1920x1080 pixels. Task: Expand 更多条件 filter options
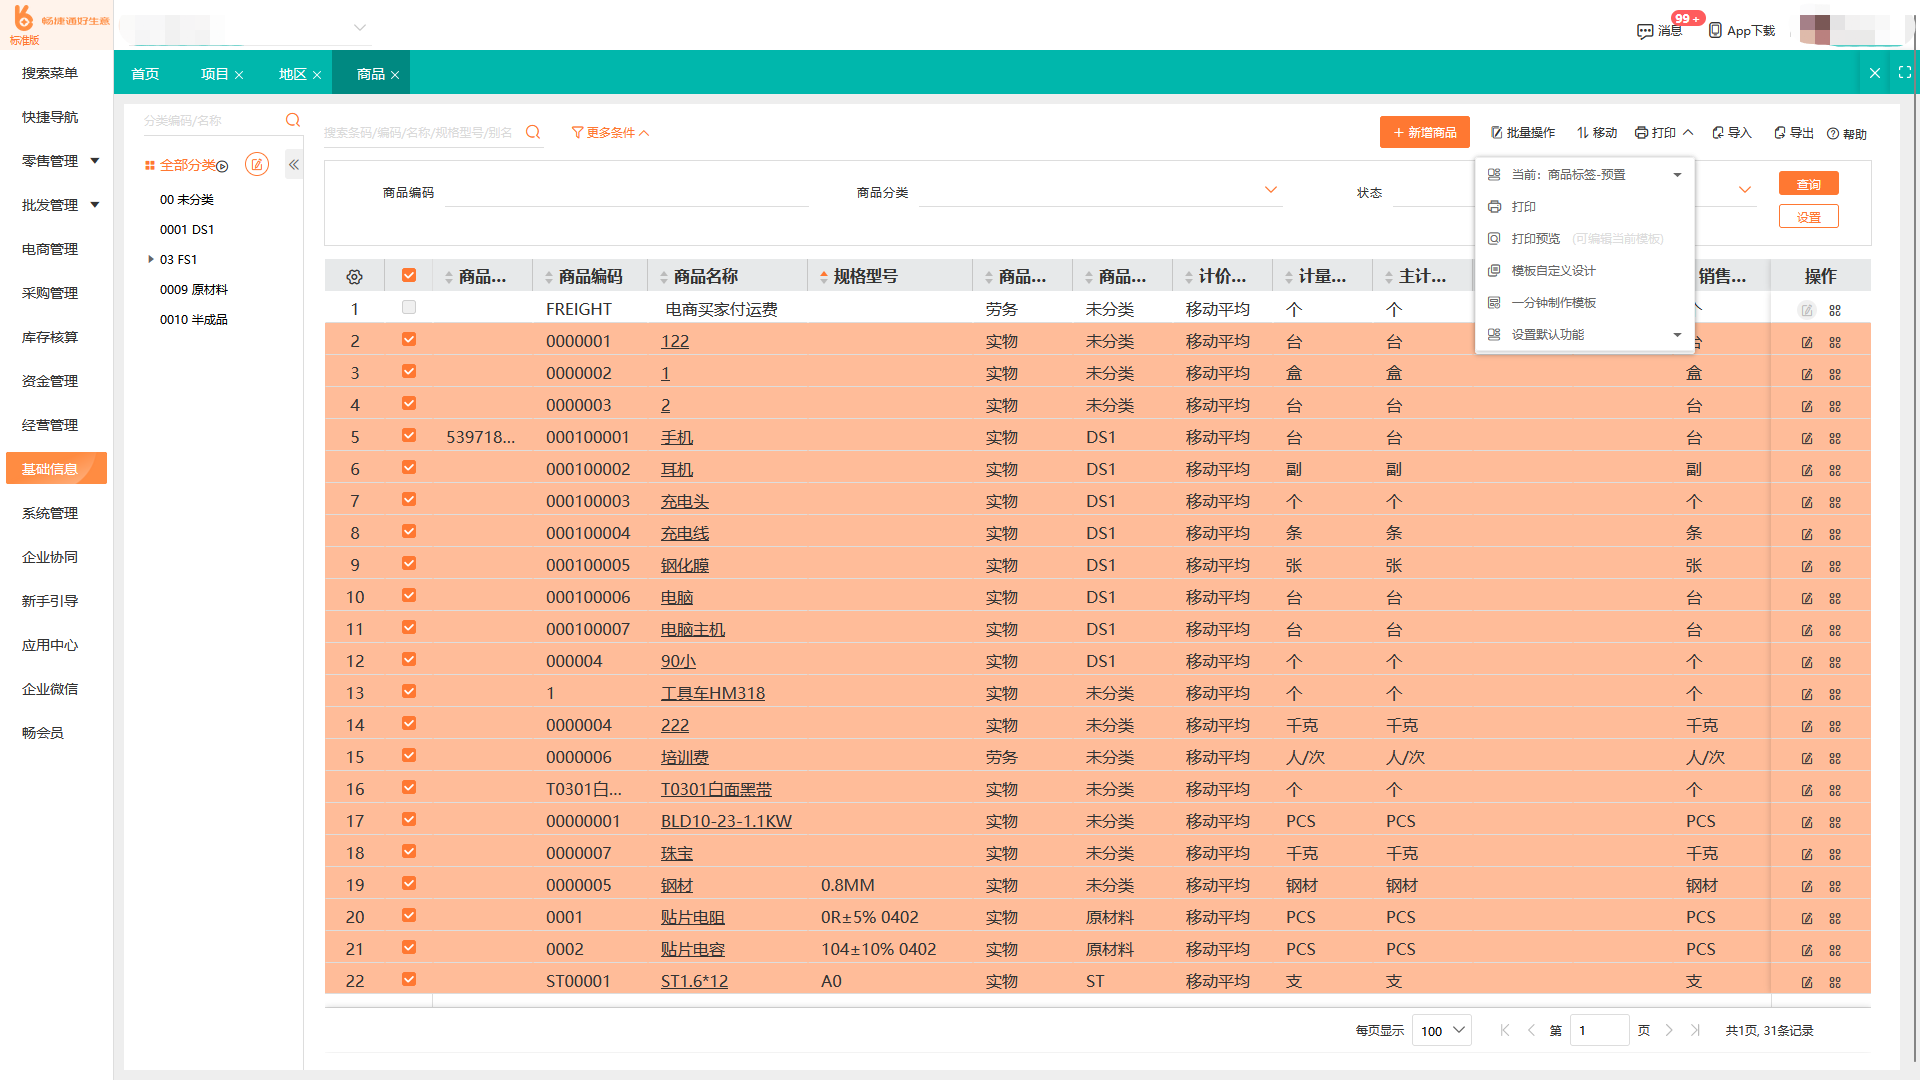pos(613,132)
